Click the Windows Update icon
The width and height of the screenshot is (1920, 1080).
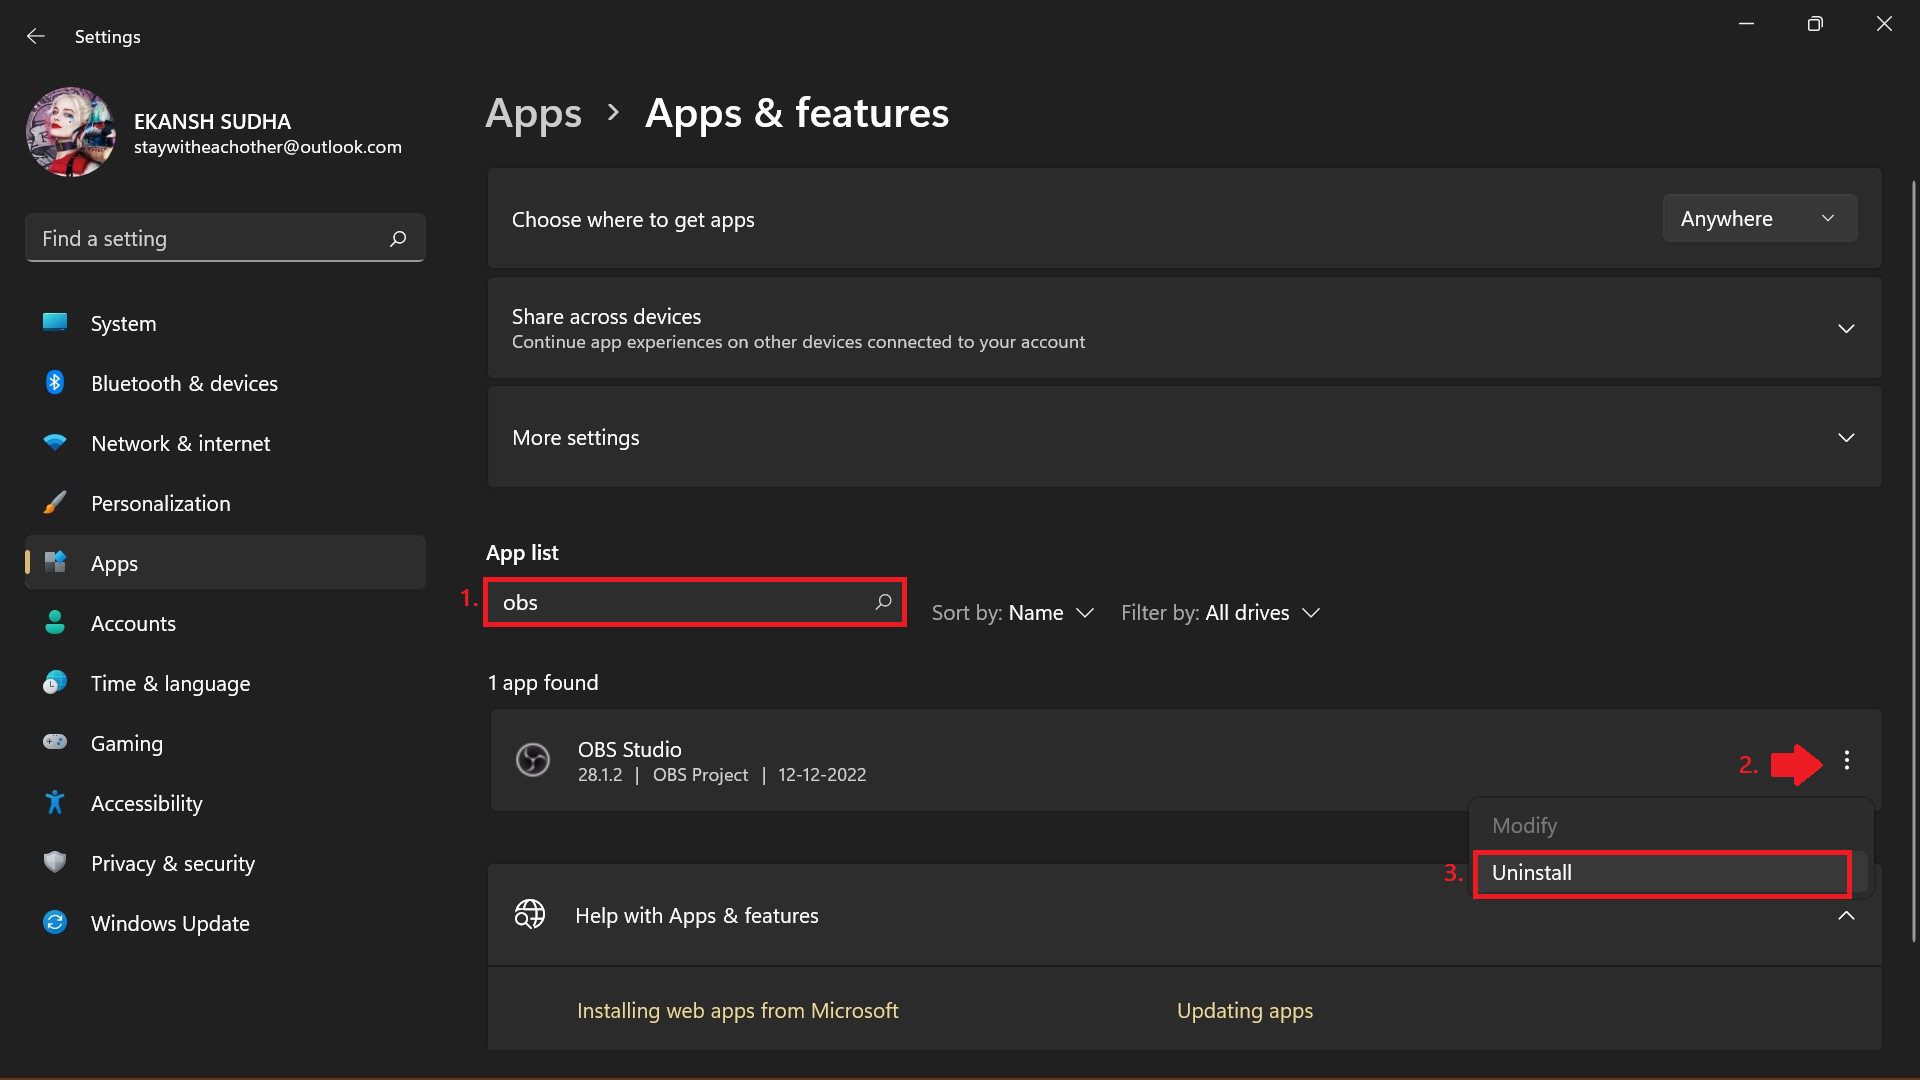tap(53, 923)
